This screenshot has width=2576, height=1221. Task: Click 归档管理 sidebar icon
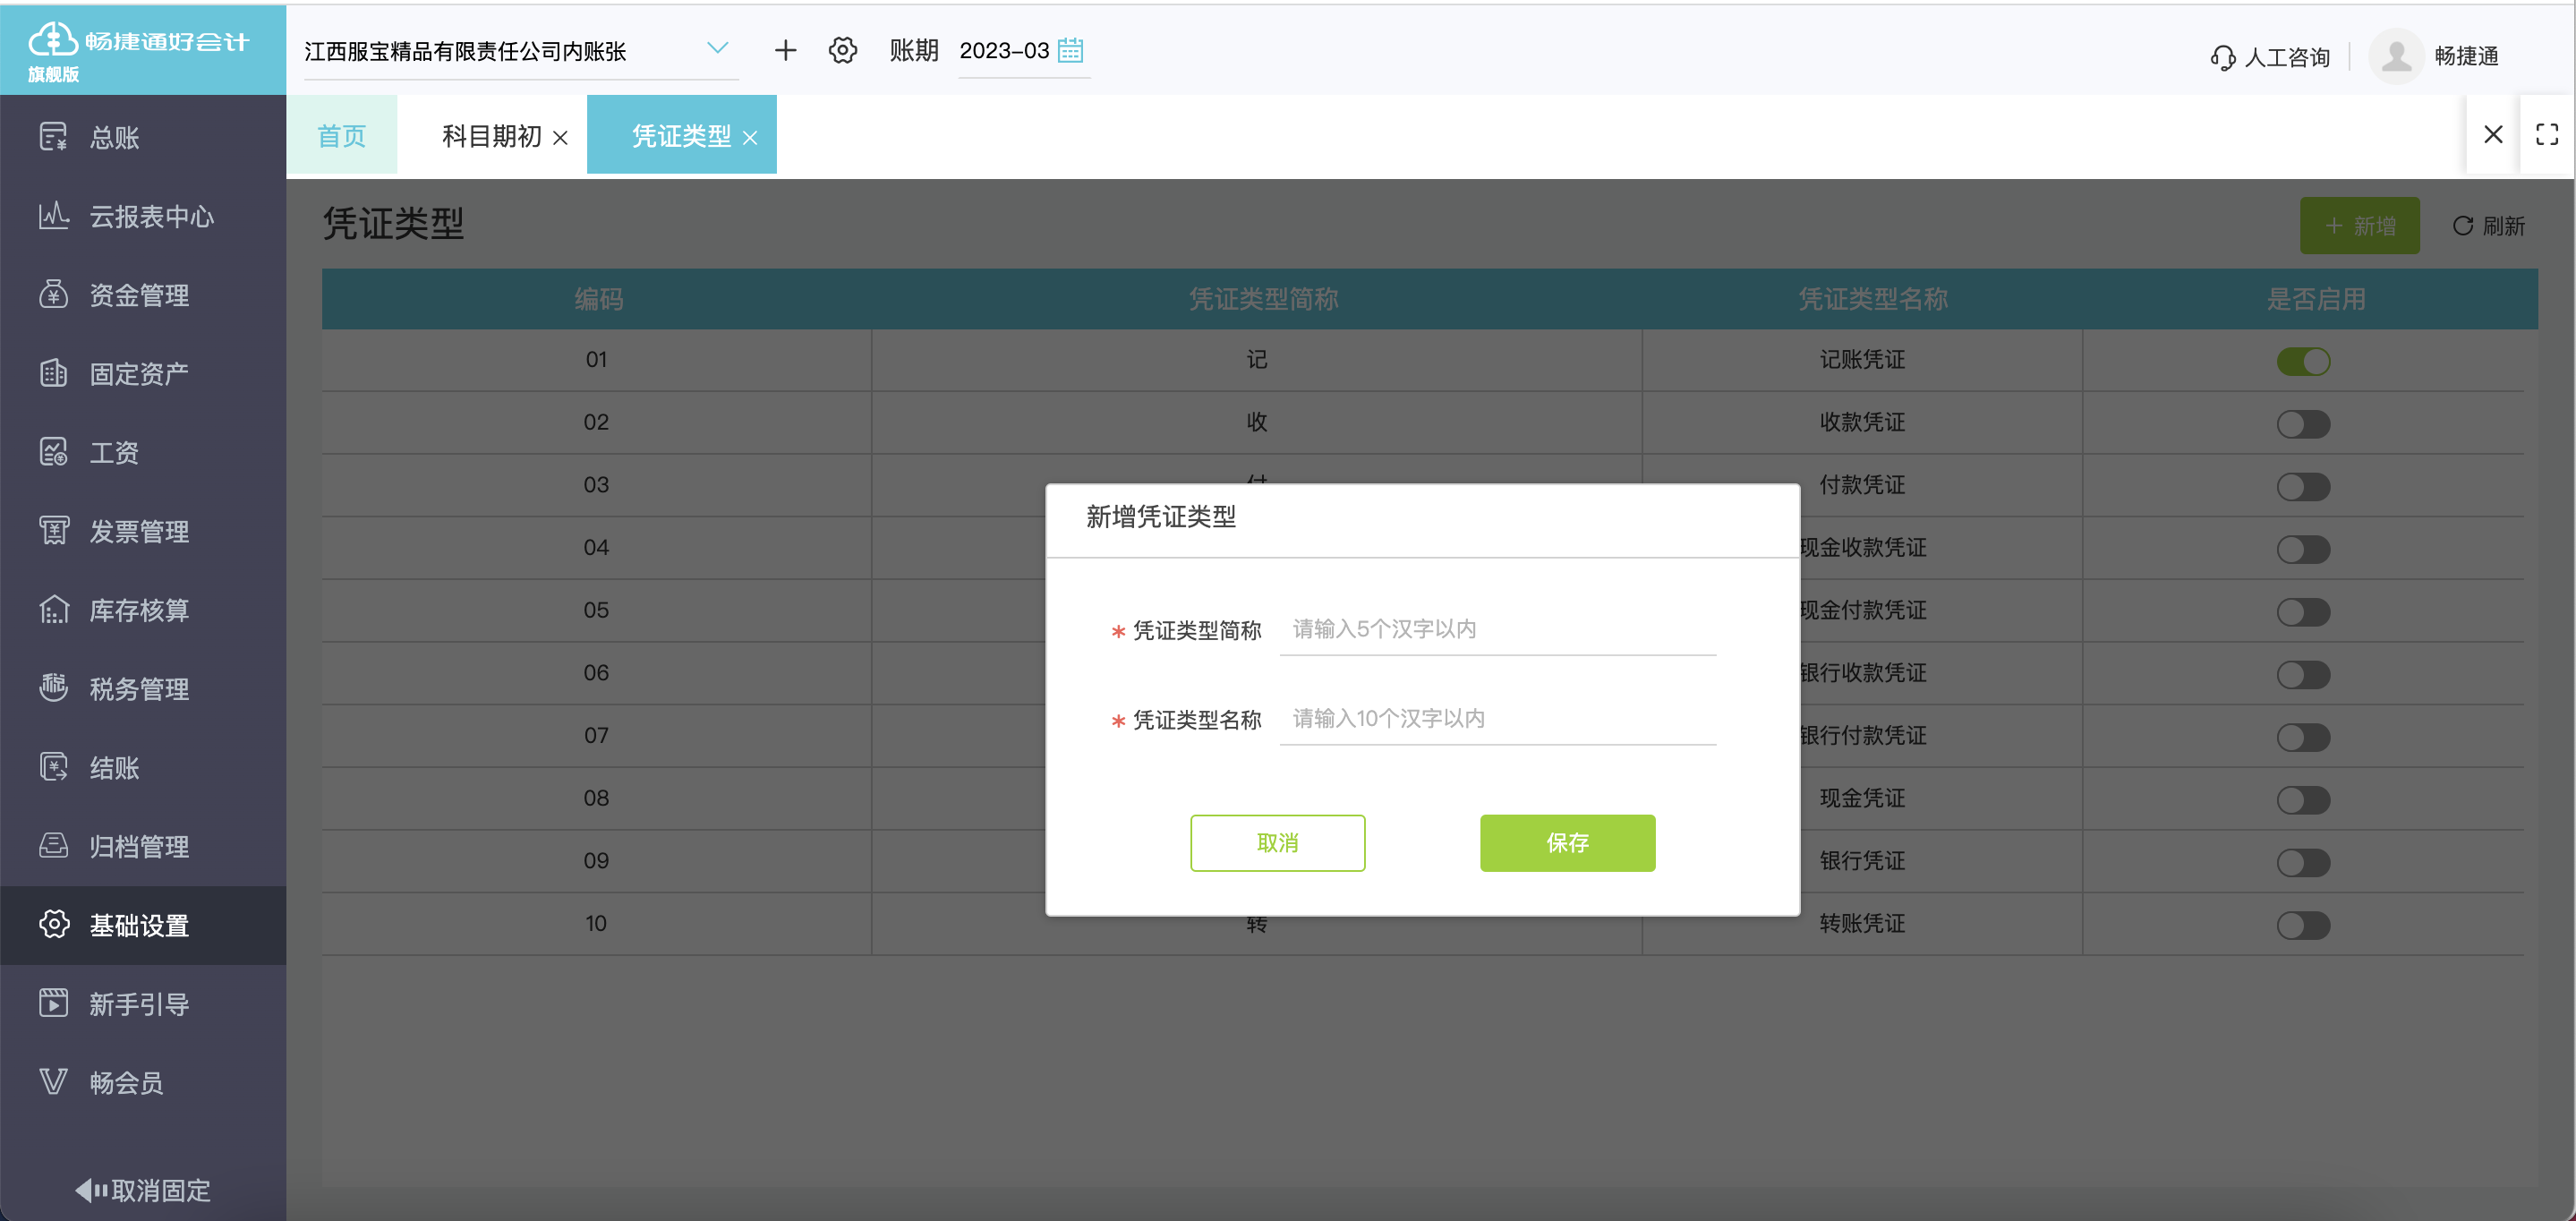pyautogui.click(x=51, y=846)
